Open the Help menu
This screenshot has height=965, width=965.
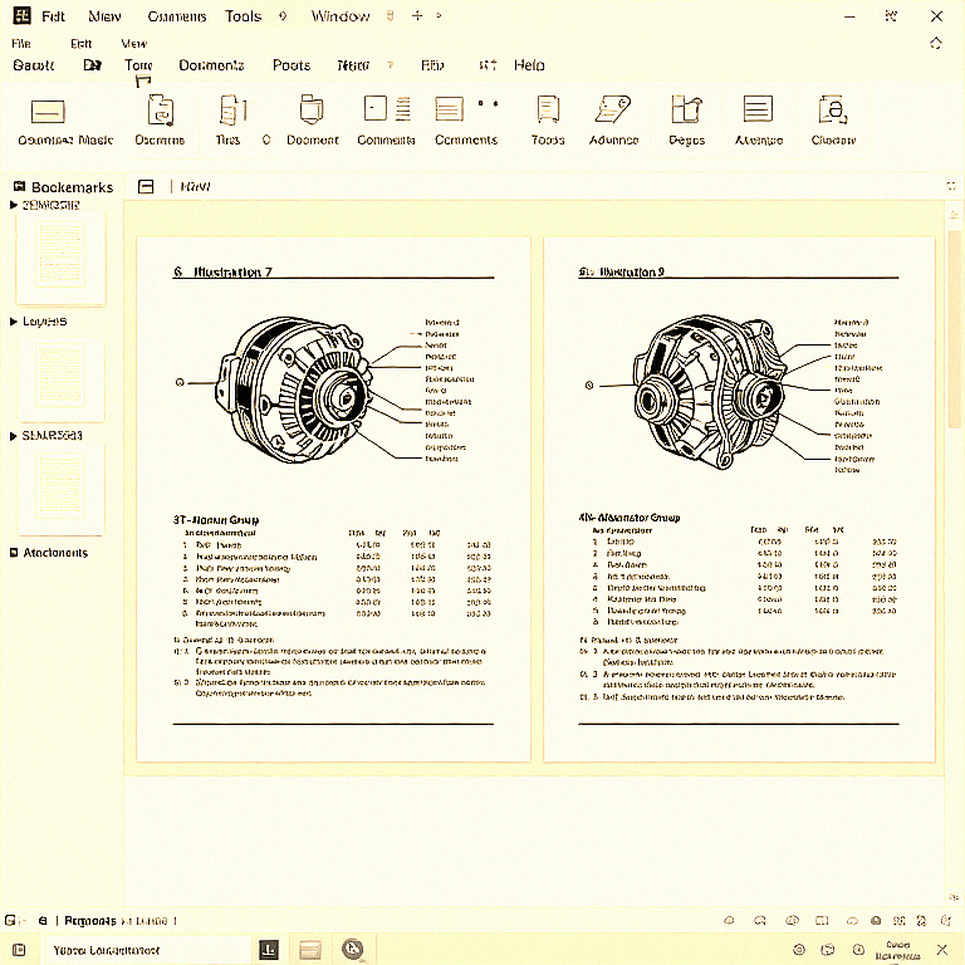529,65
